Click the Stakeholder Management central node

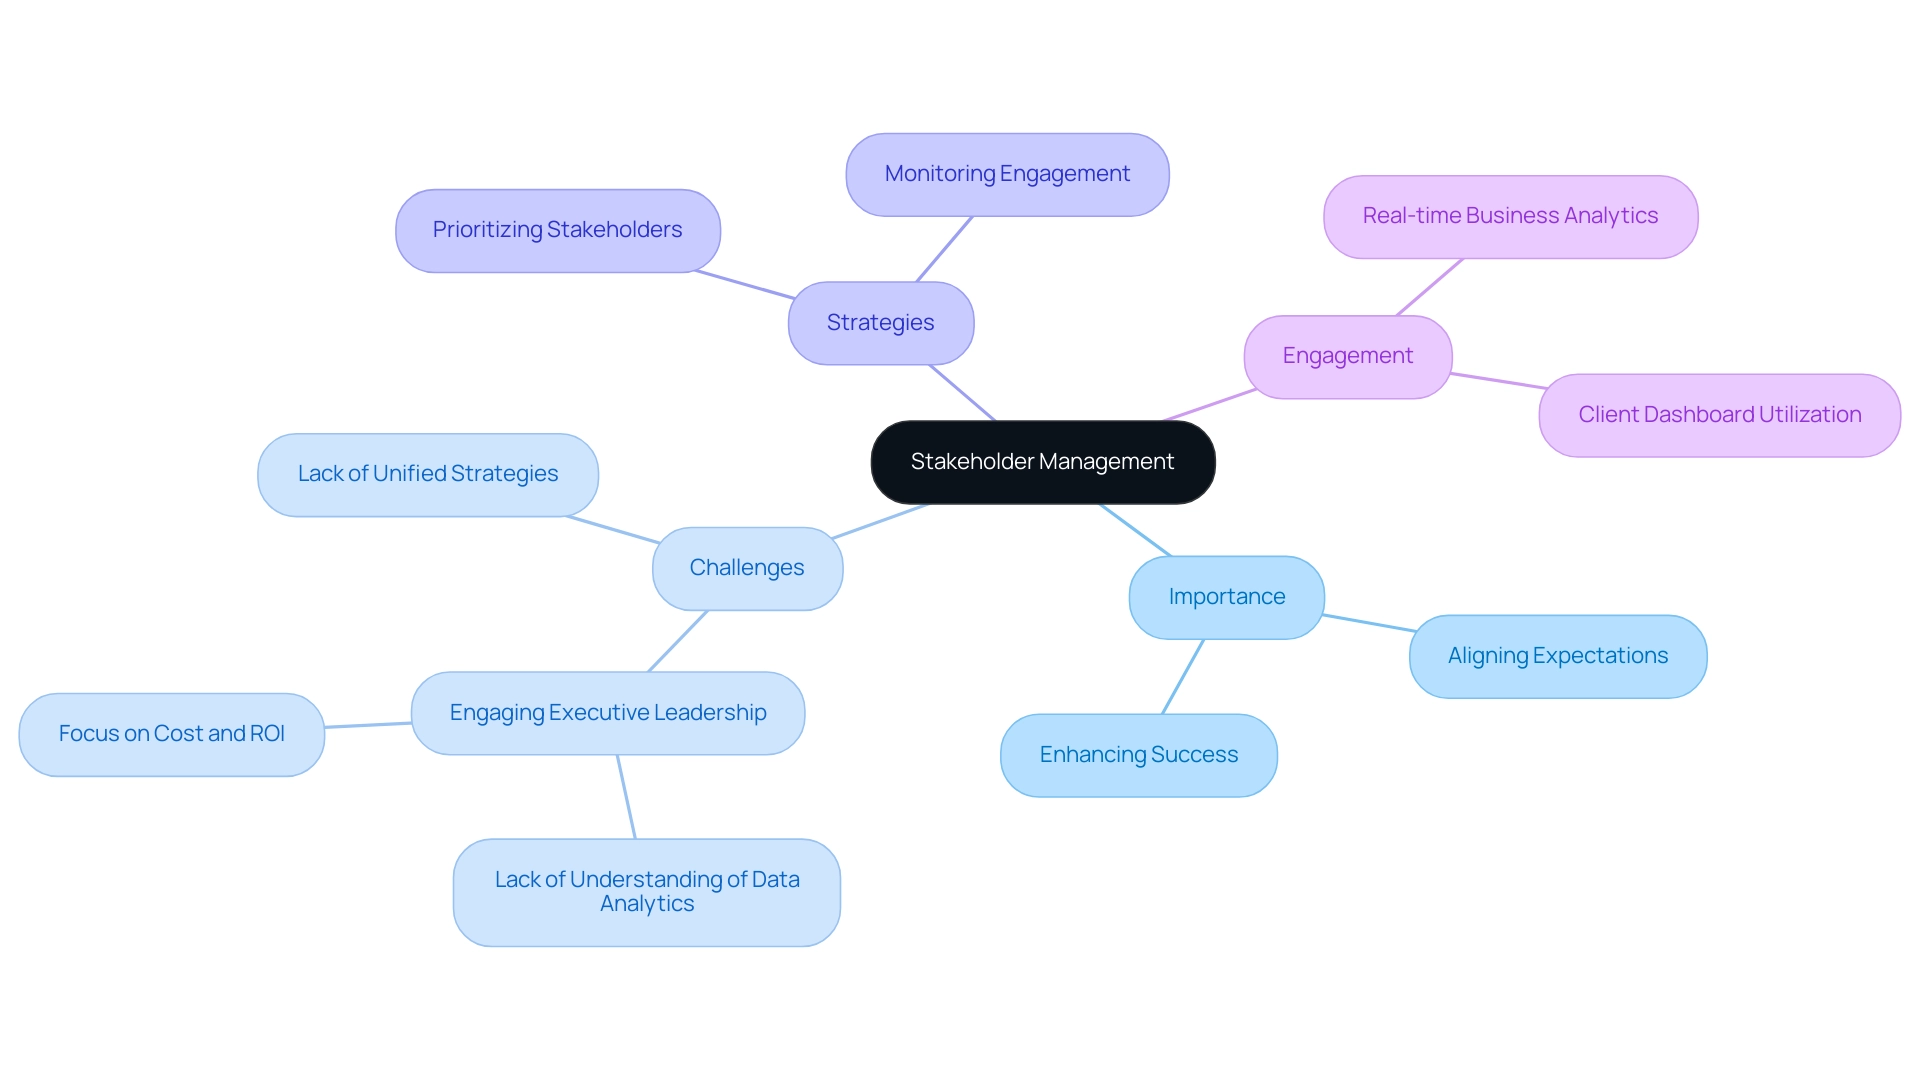coord(1040,460)
